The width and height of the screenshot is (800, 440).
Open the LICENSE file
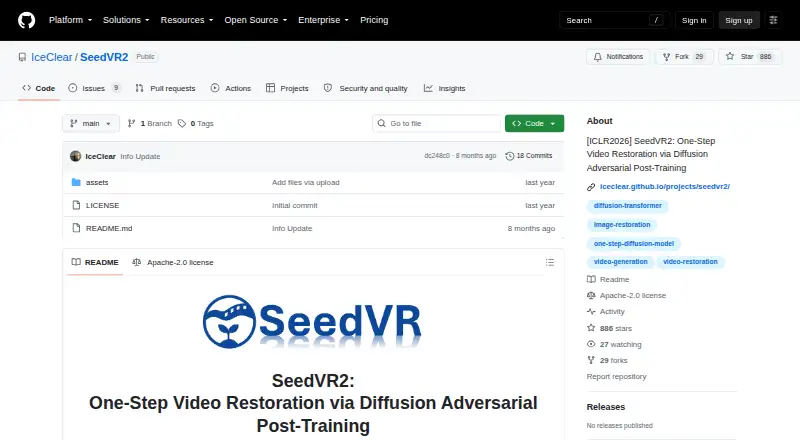coord(103,205)
